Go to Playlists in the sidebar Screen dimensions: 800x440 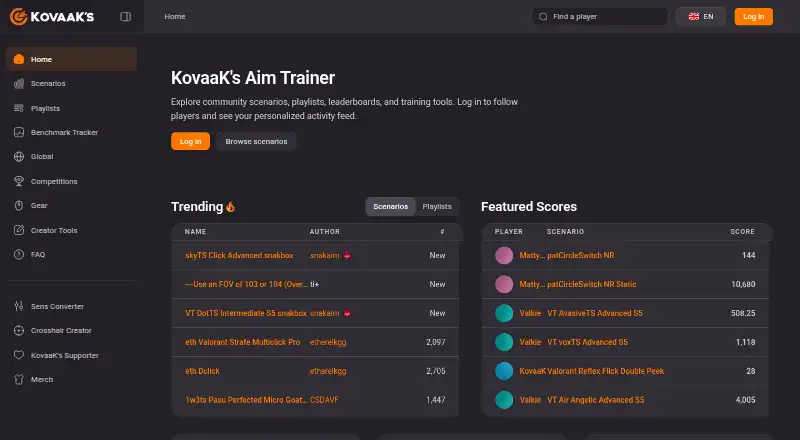coord(72,108)
